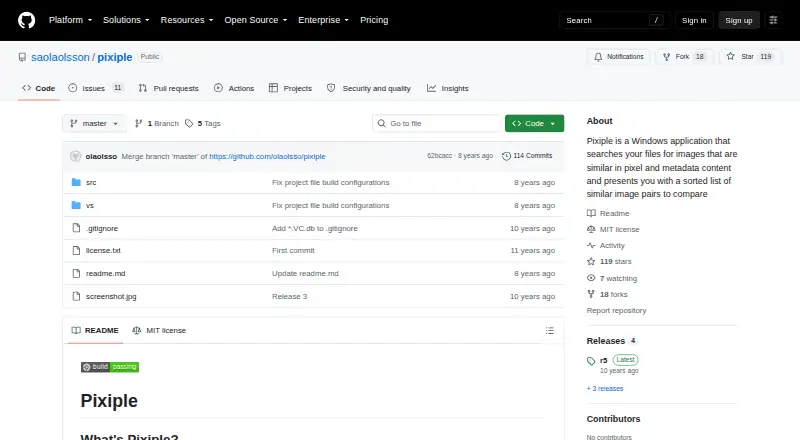This screenshot has width=800, height=440.
Task: Open the .gitignore file
Action: pos(102,228)
